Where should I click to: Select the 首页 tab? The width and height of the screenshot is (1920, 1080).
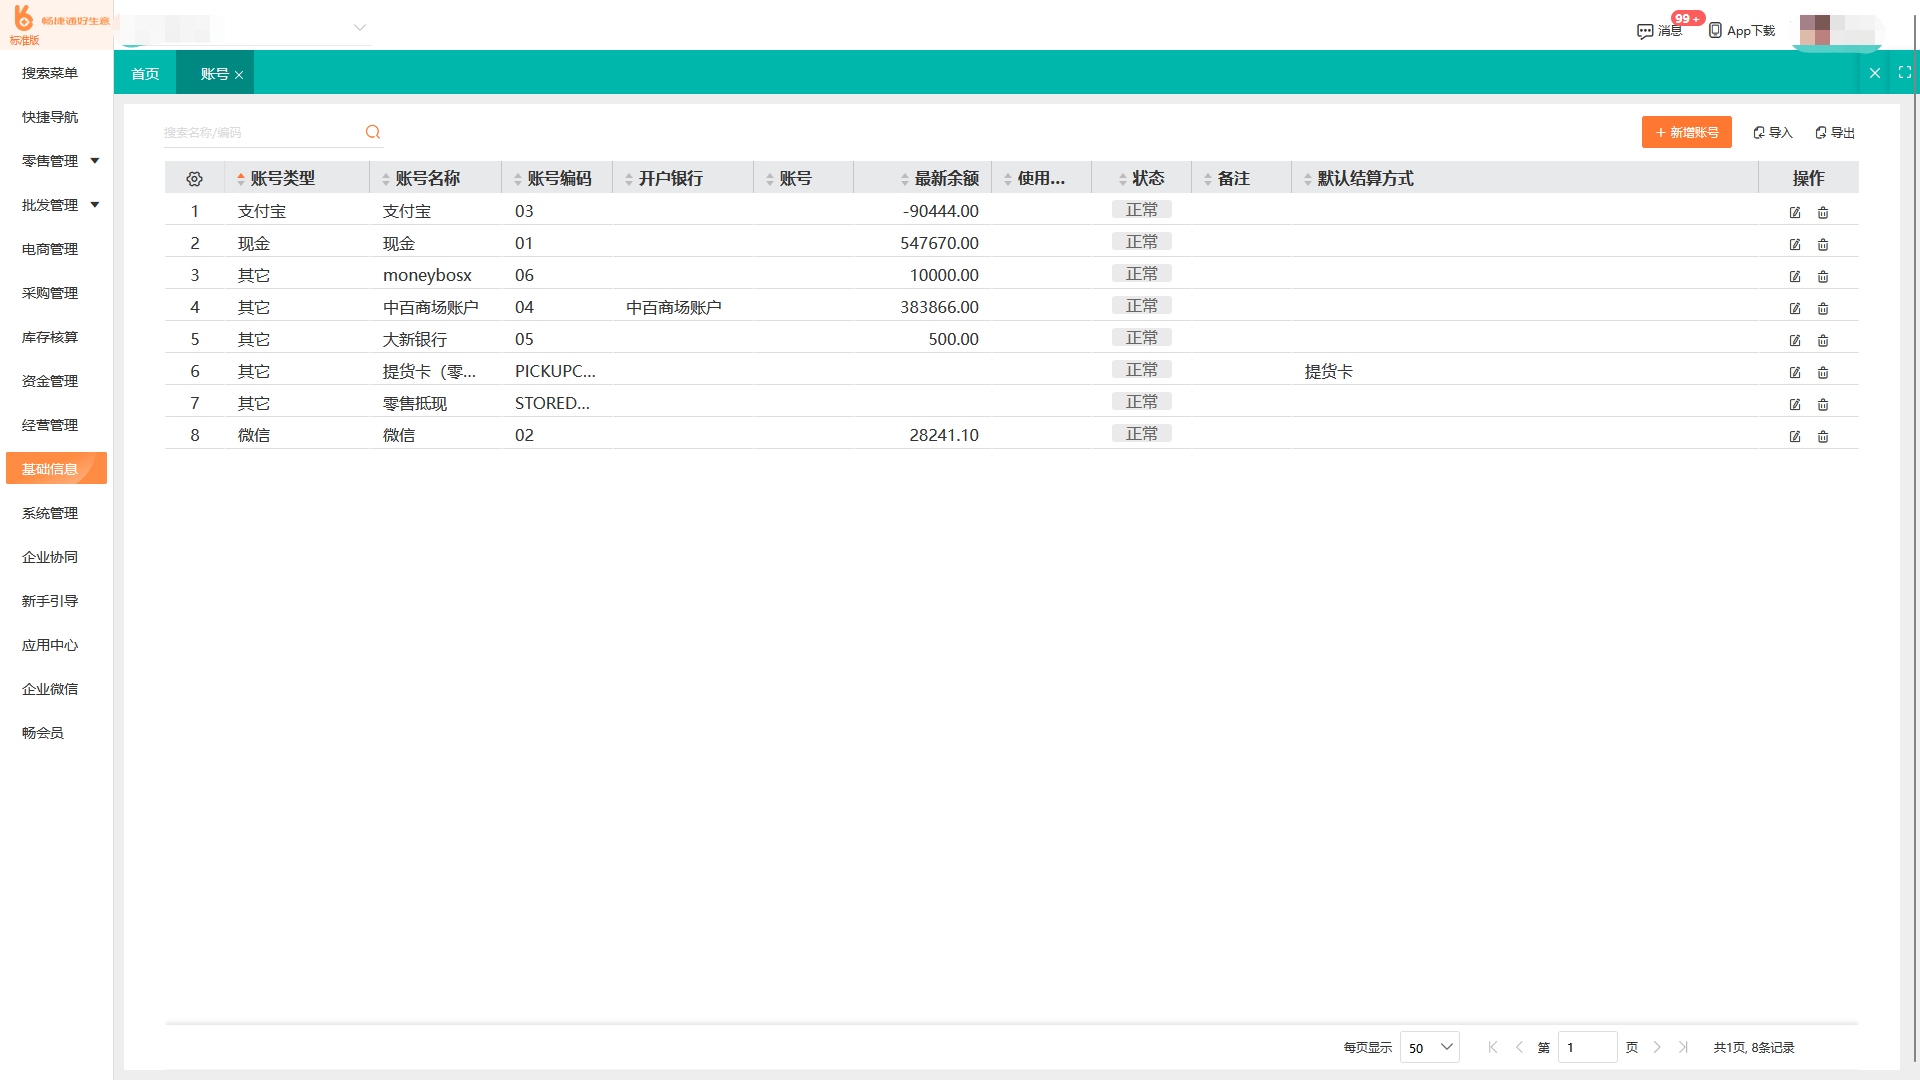[145, 74]
